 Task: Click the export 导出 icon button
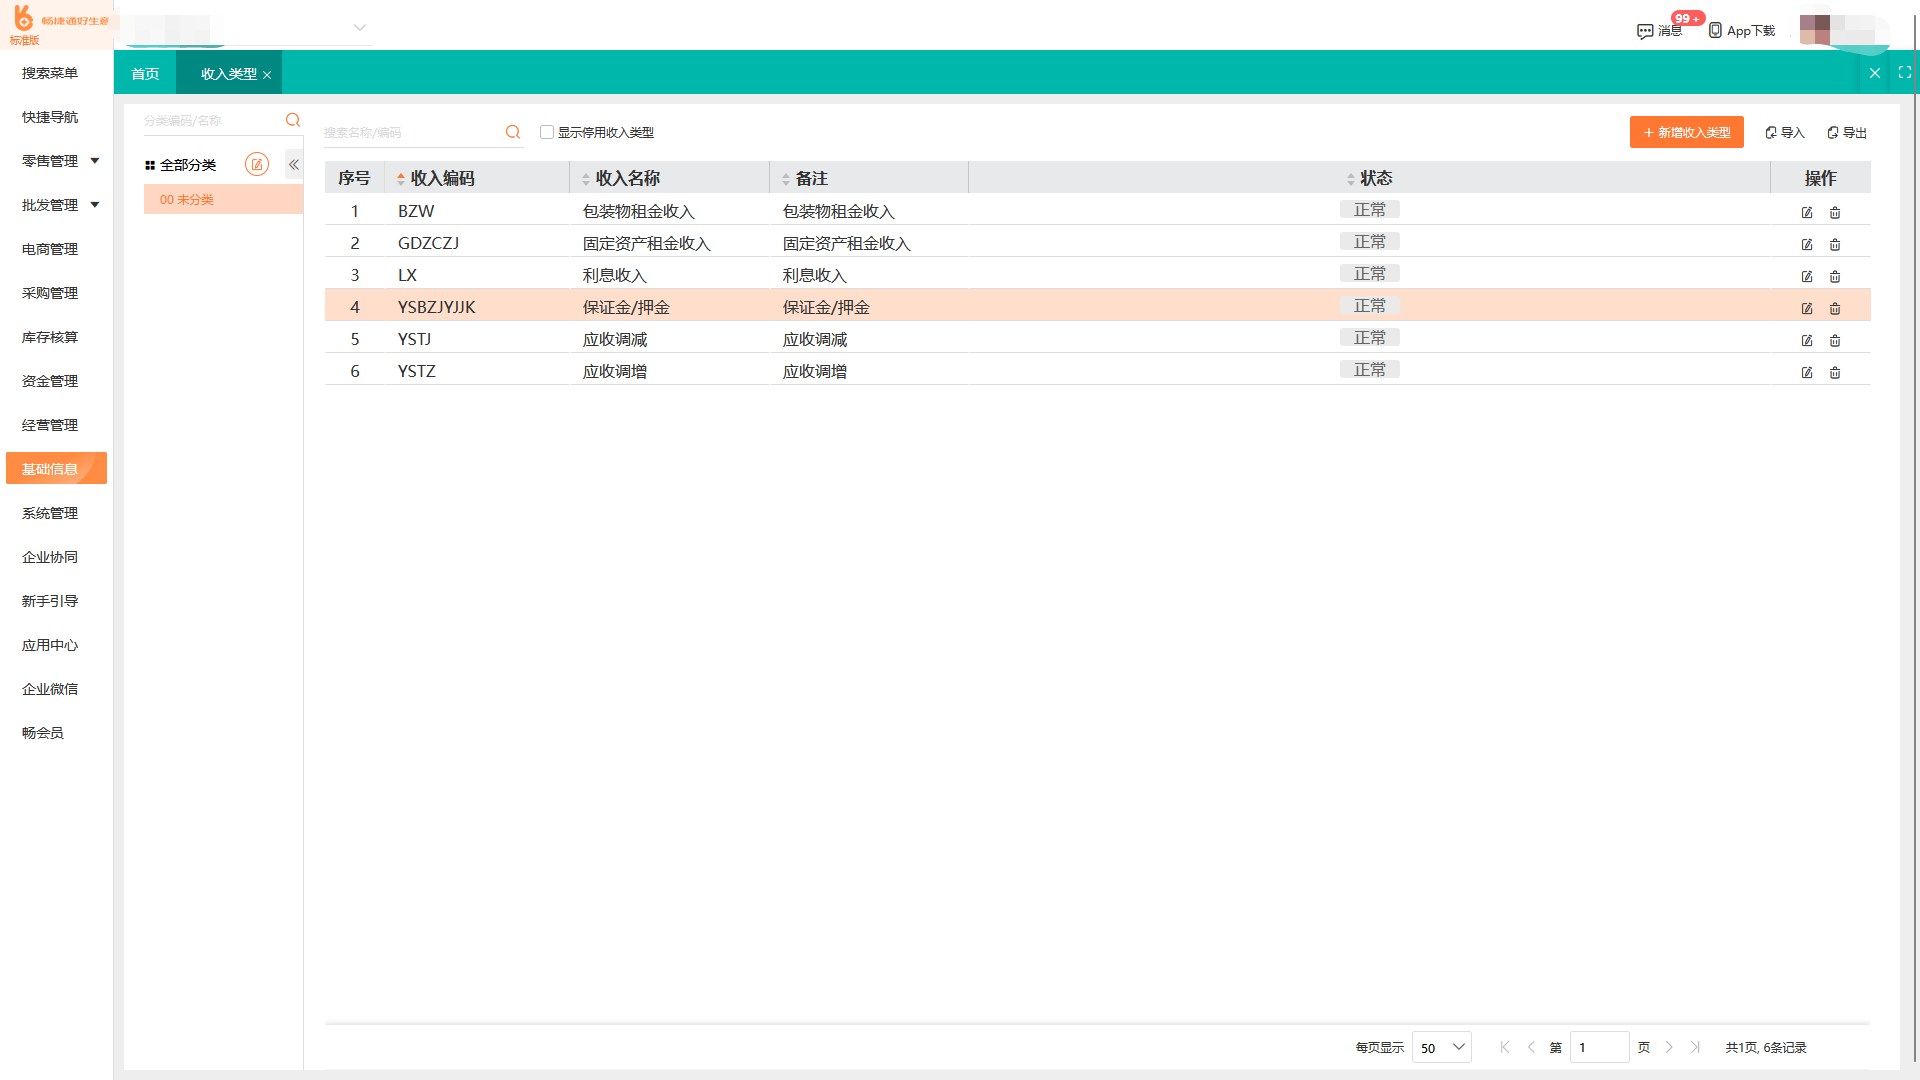coord(1846,132)
